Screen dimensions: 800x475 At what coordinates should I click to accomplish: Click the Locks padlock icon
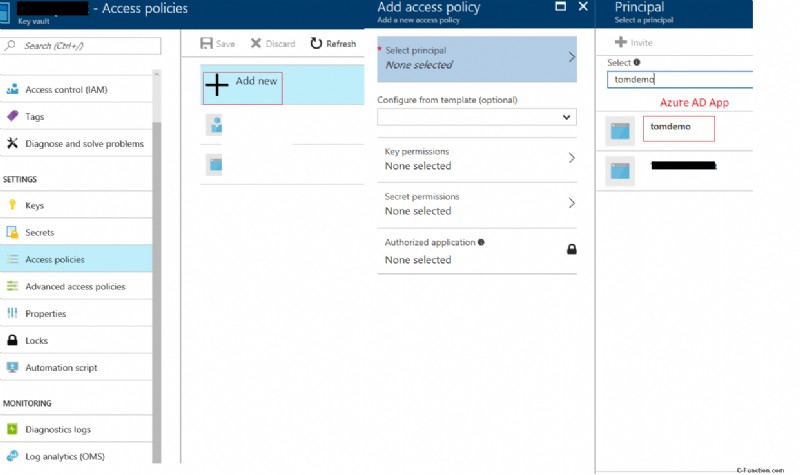12,340
